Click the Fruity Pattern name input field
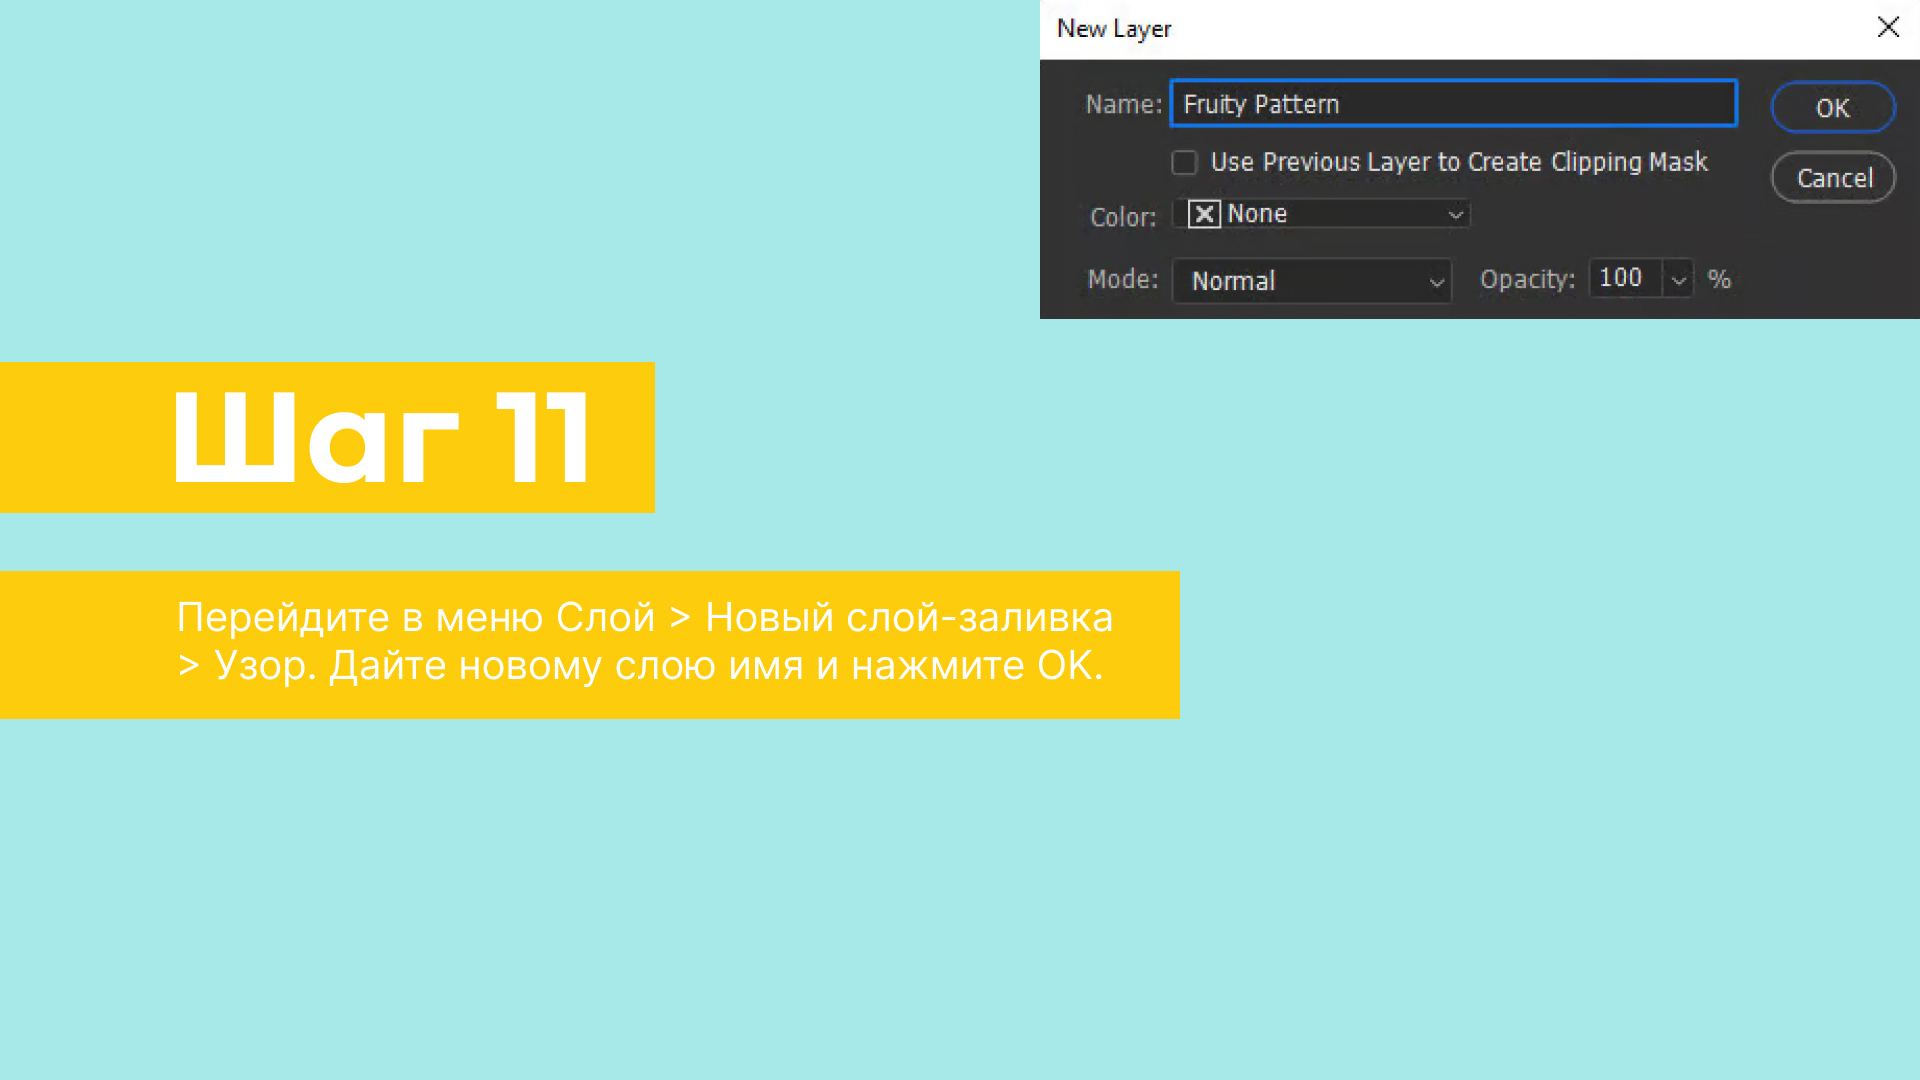 pos(1453,103)
